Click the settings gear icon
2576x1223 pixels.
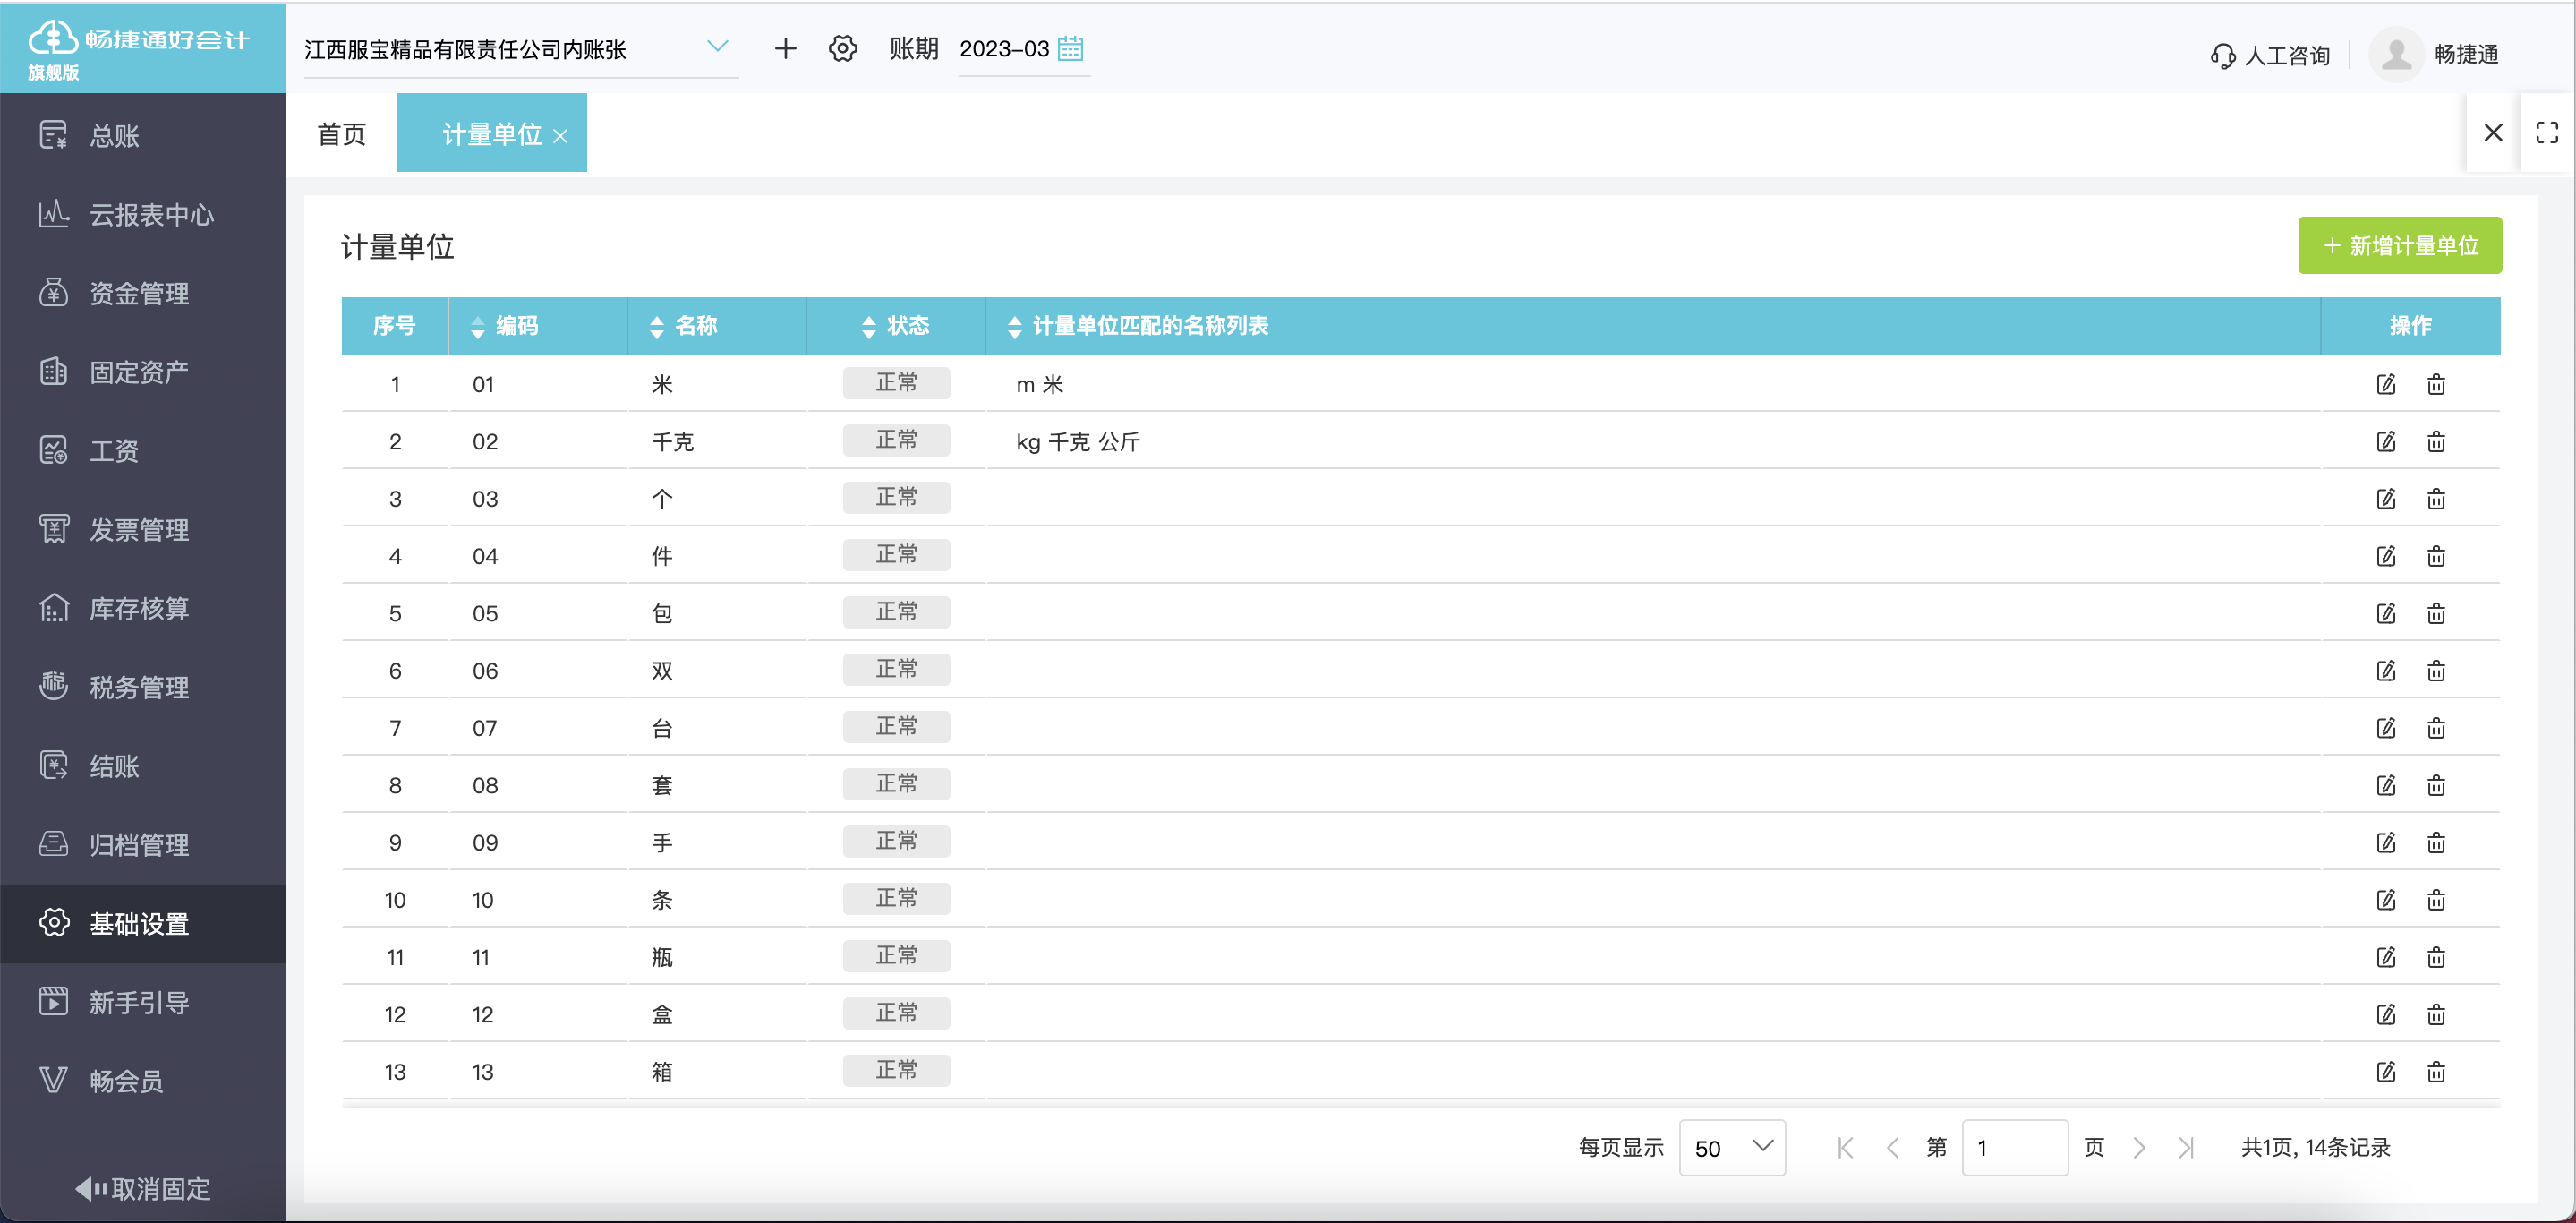pos(840,47)
